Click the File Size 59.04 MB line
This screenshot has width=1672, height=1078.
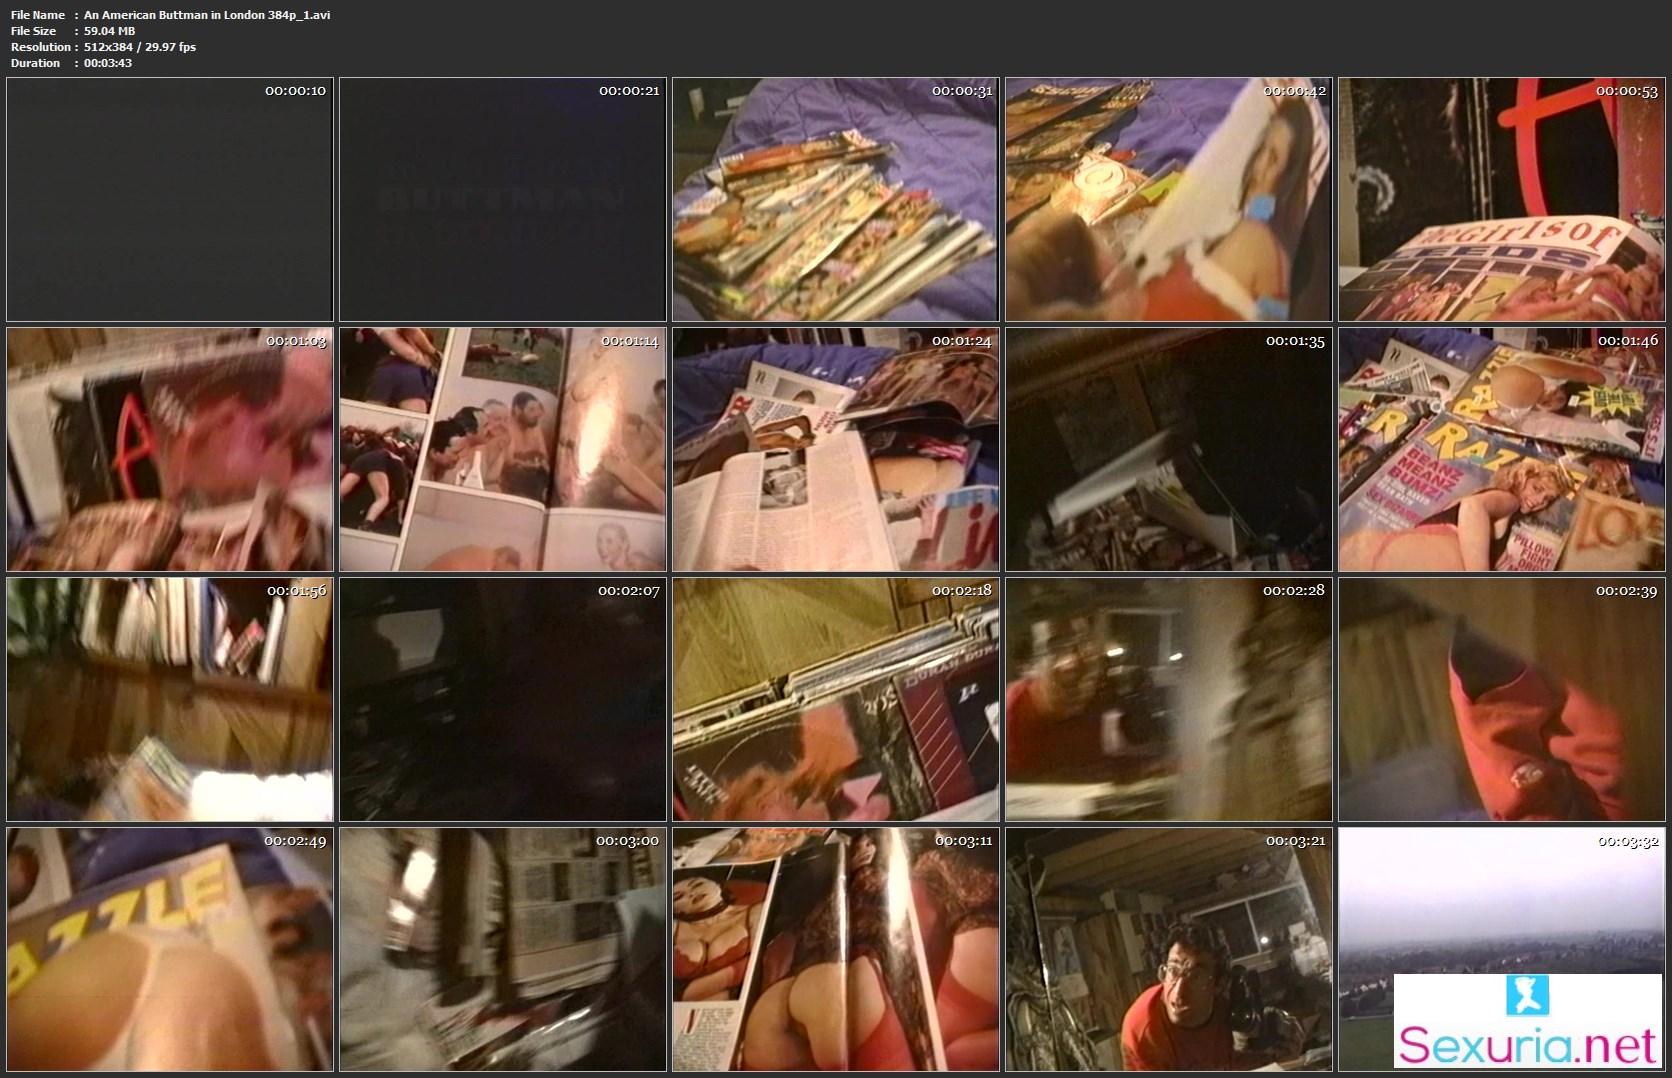pos(73,31)
